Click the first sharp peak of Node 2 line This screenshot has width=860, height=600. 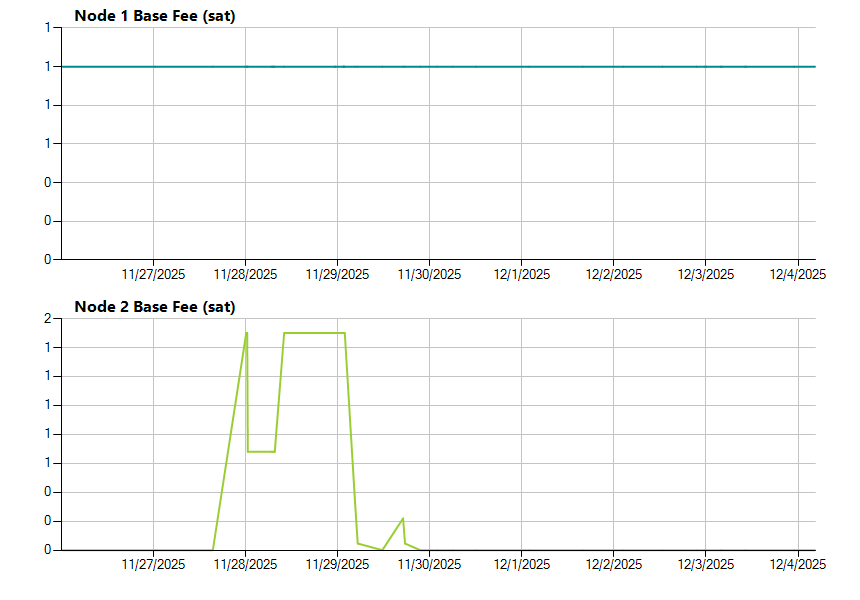246,333
